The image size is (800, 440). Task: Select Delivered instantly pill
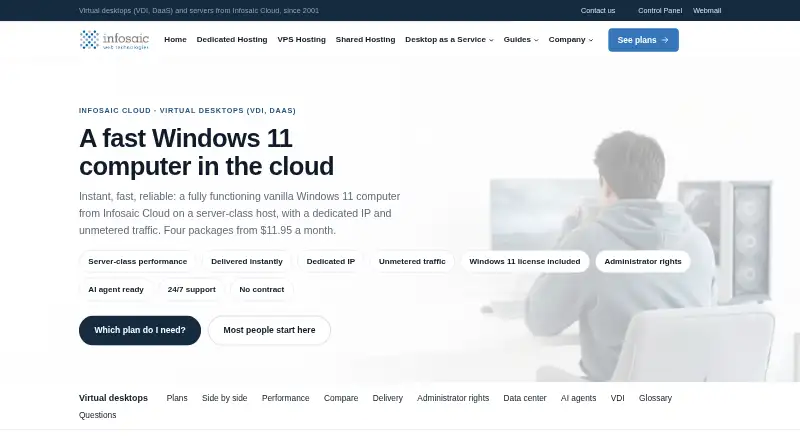(247, 261)
